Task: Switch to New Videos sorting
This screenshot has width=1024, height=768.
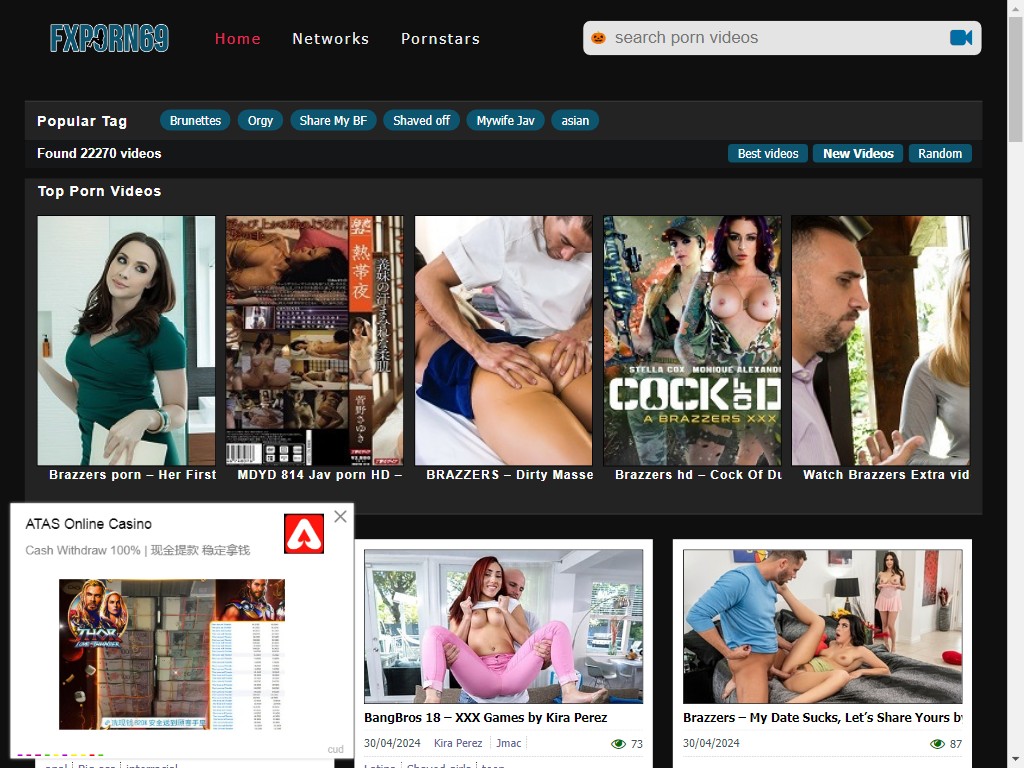Action: (858, 153)
